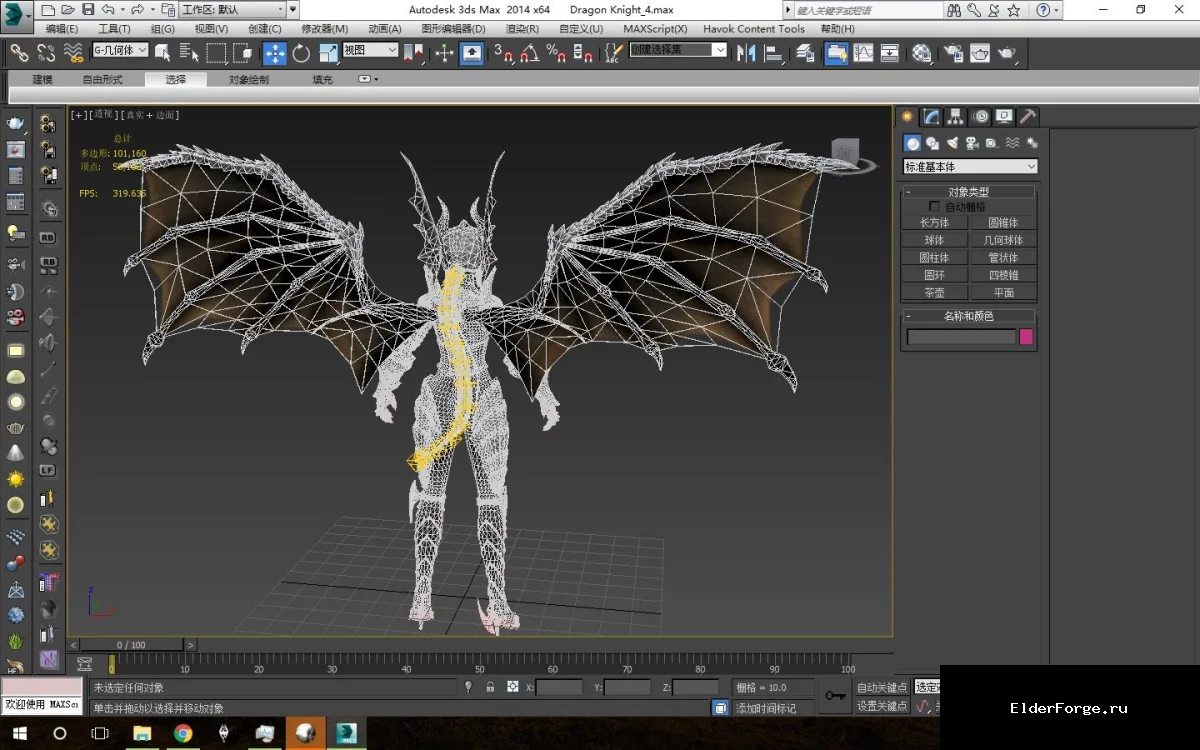Click the 茶壶 teapot button
The height and width of the screenshot is (750, 1200).
[934, 293]
